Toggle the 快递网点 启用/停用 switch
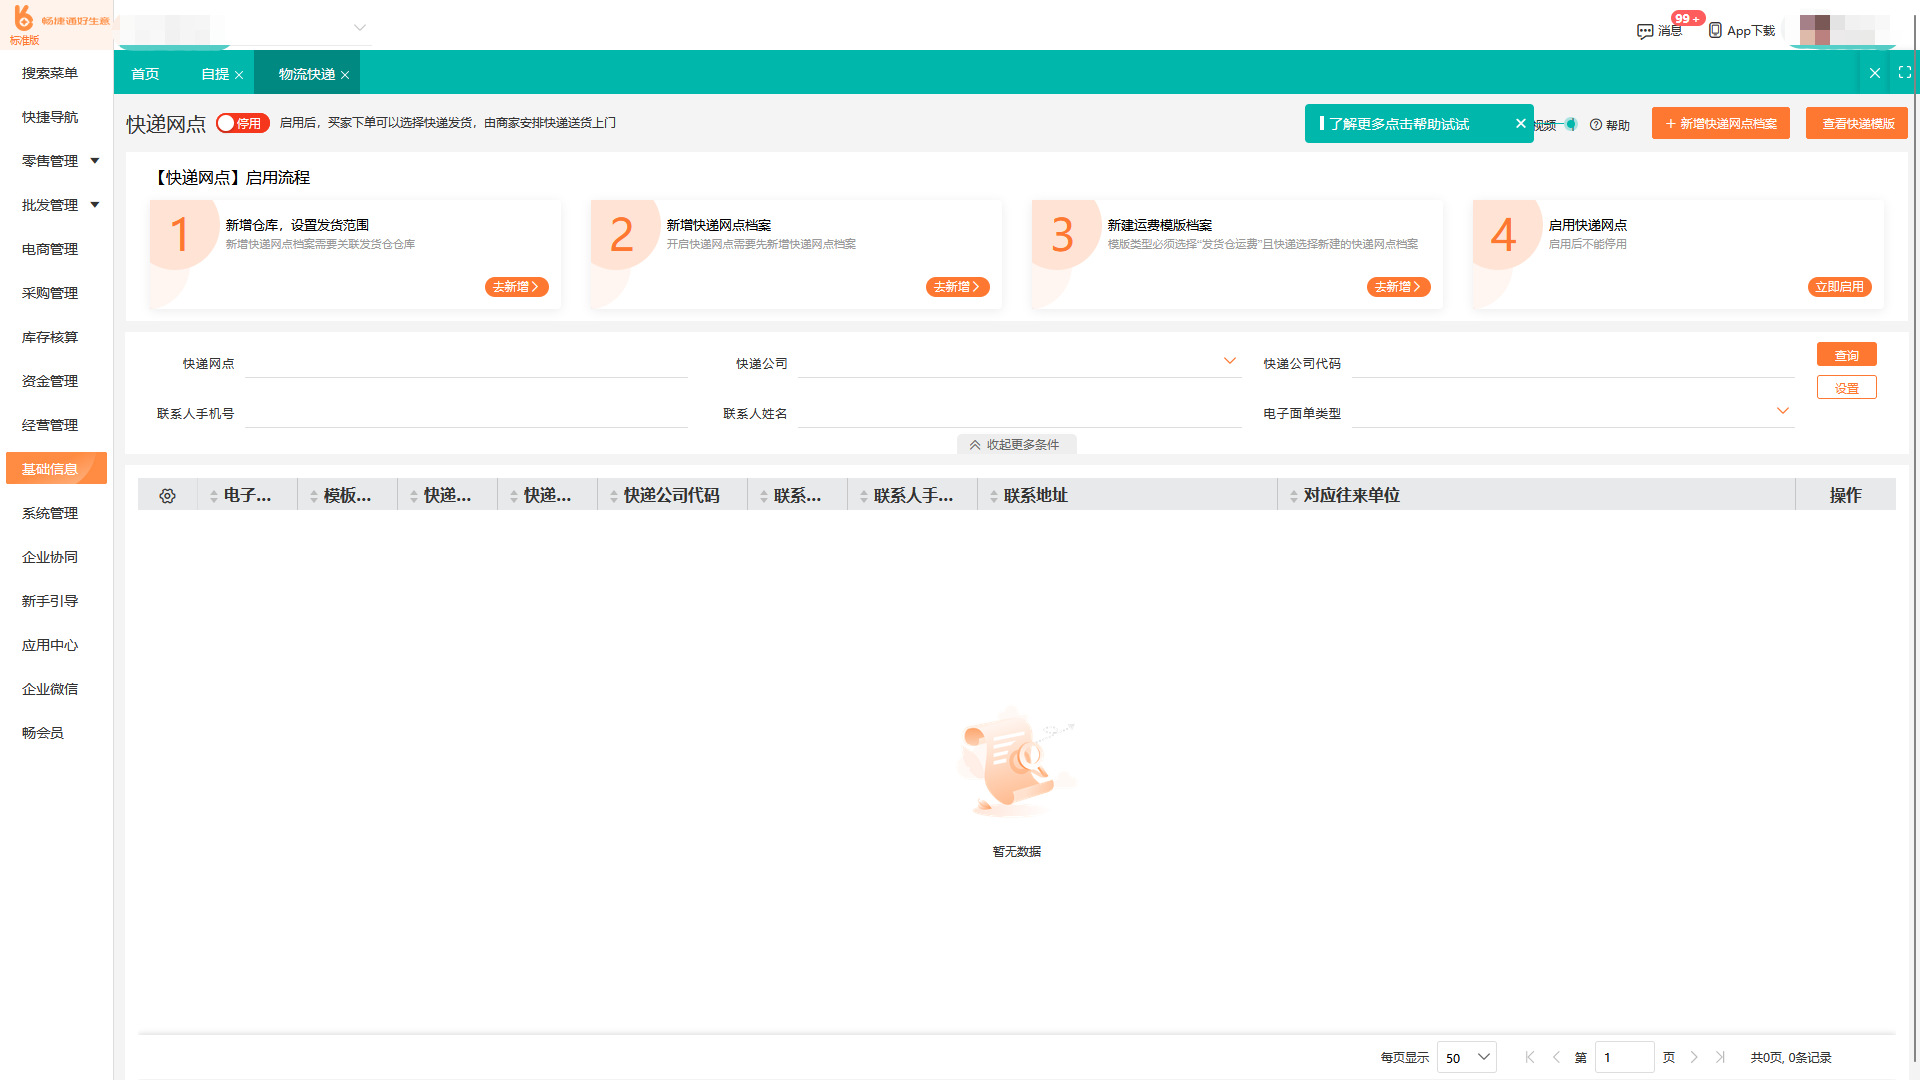This screenshot has width=1920, height=1080. [241, 121]
